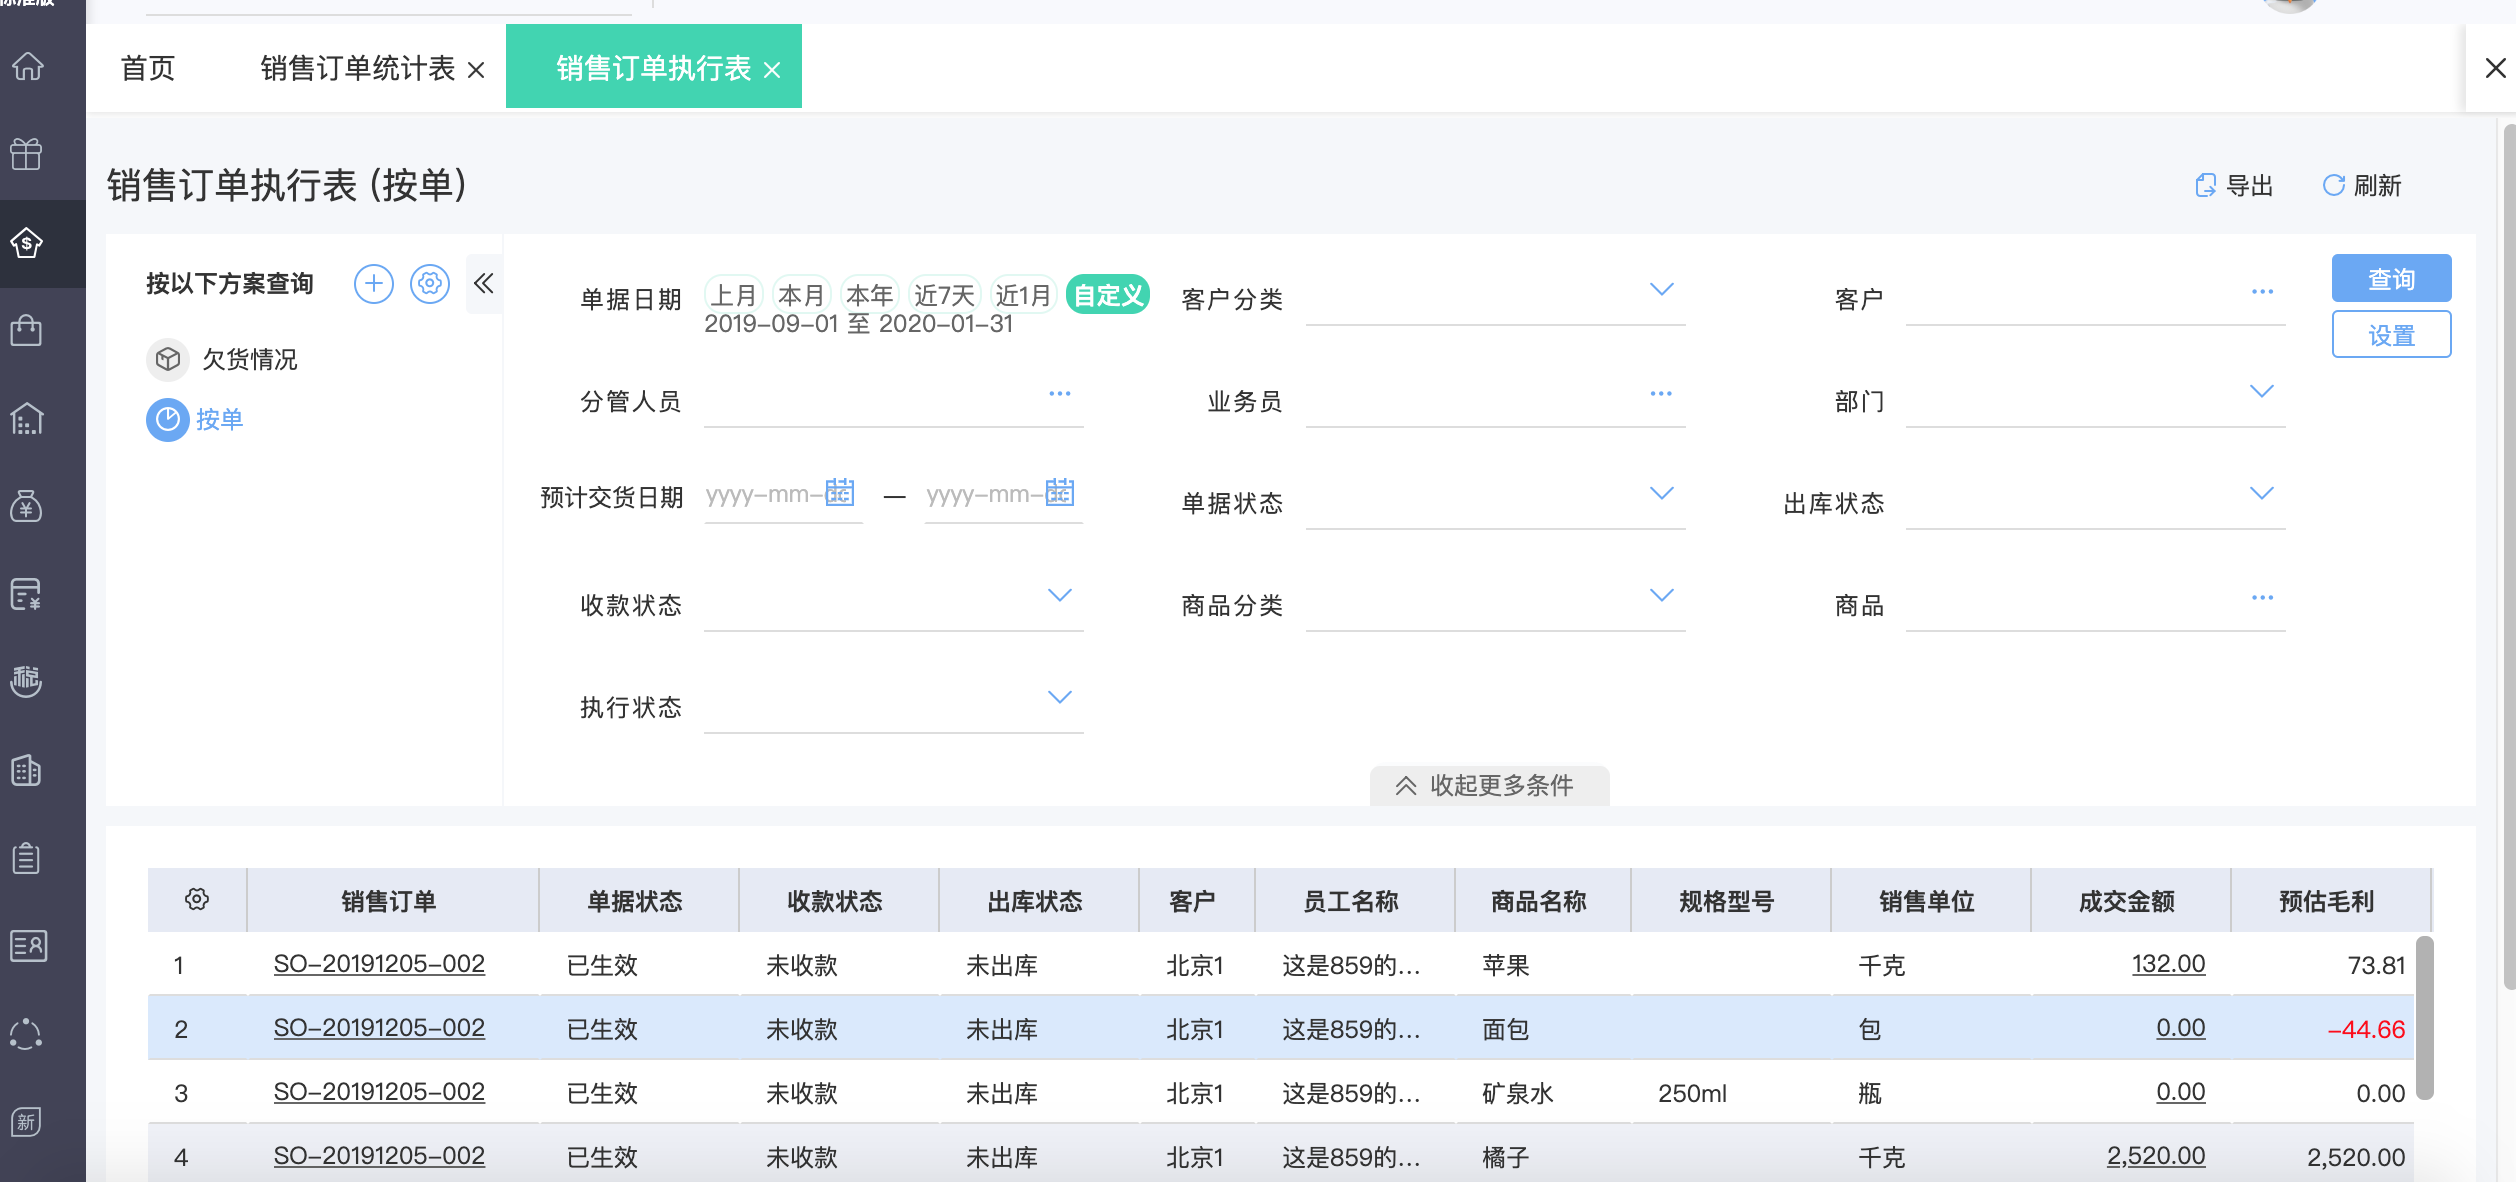
Task: Expand the 单据状态 dropdown
Action: click(1662, 494)
